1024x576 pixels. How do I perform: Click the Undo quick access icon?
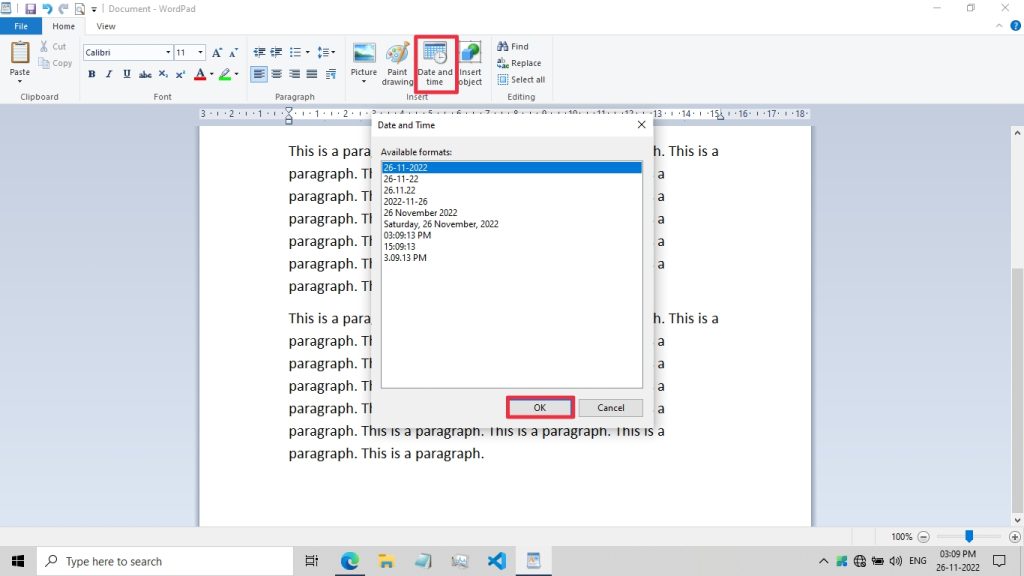(47, 8)
